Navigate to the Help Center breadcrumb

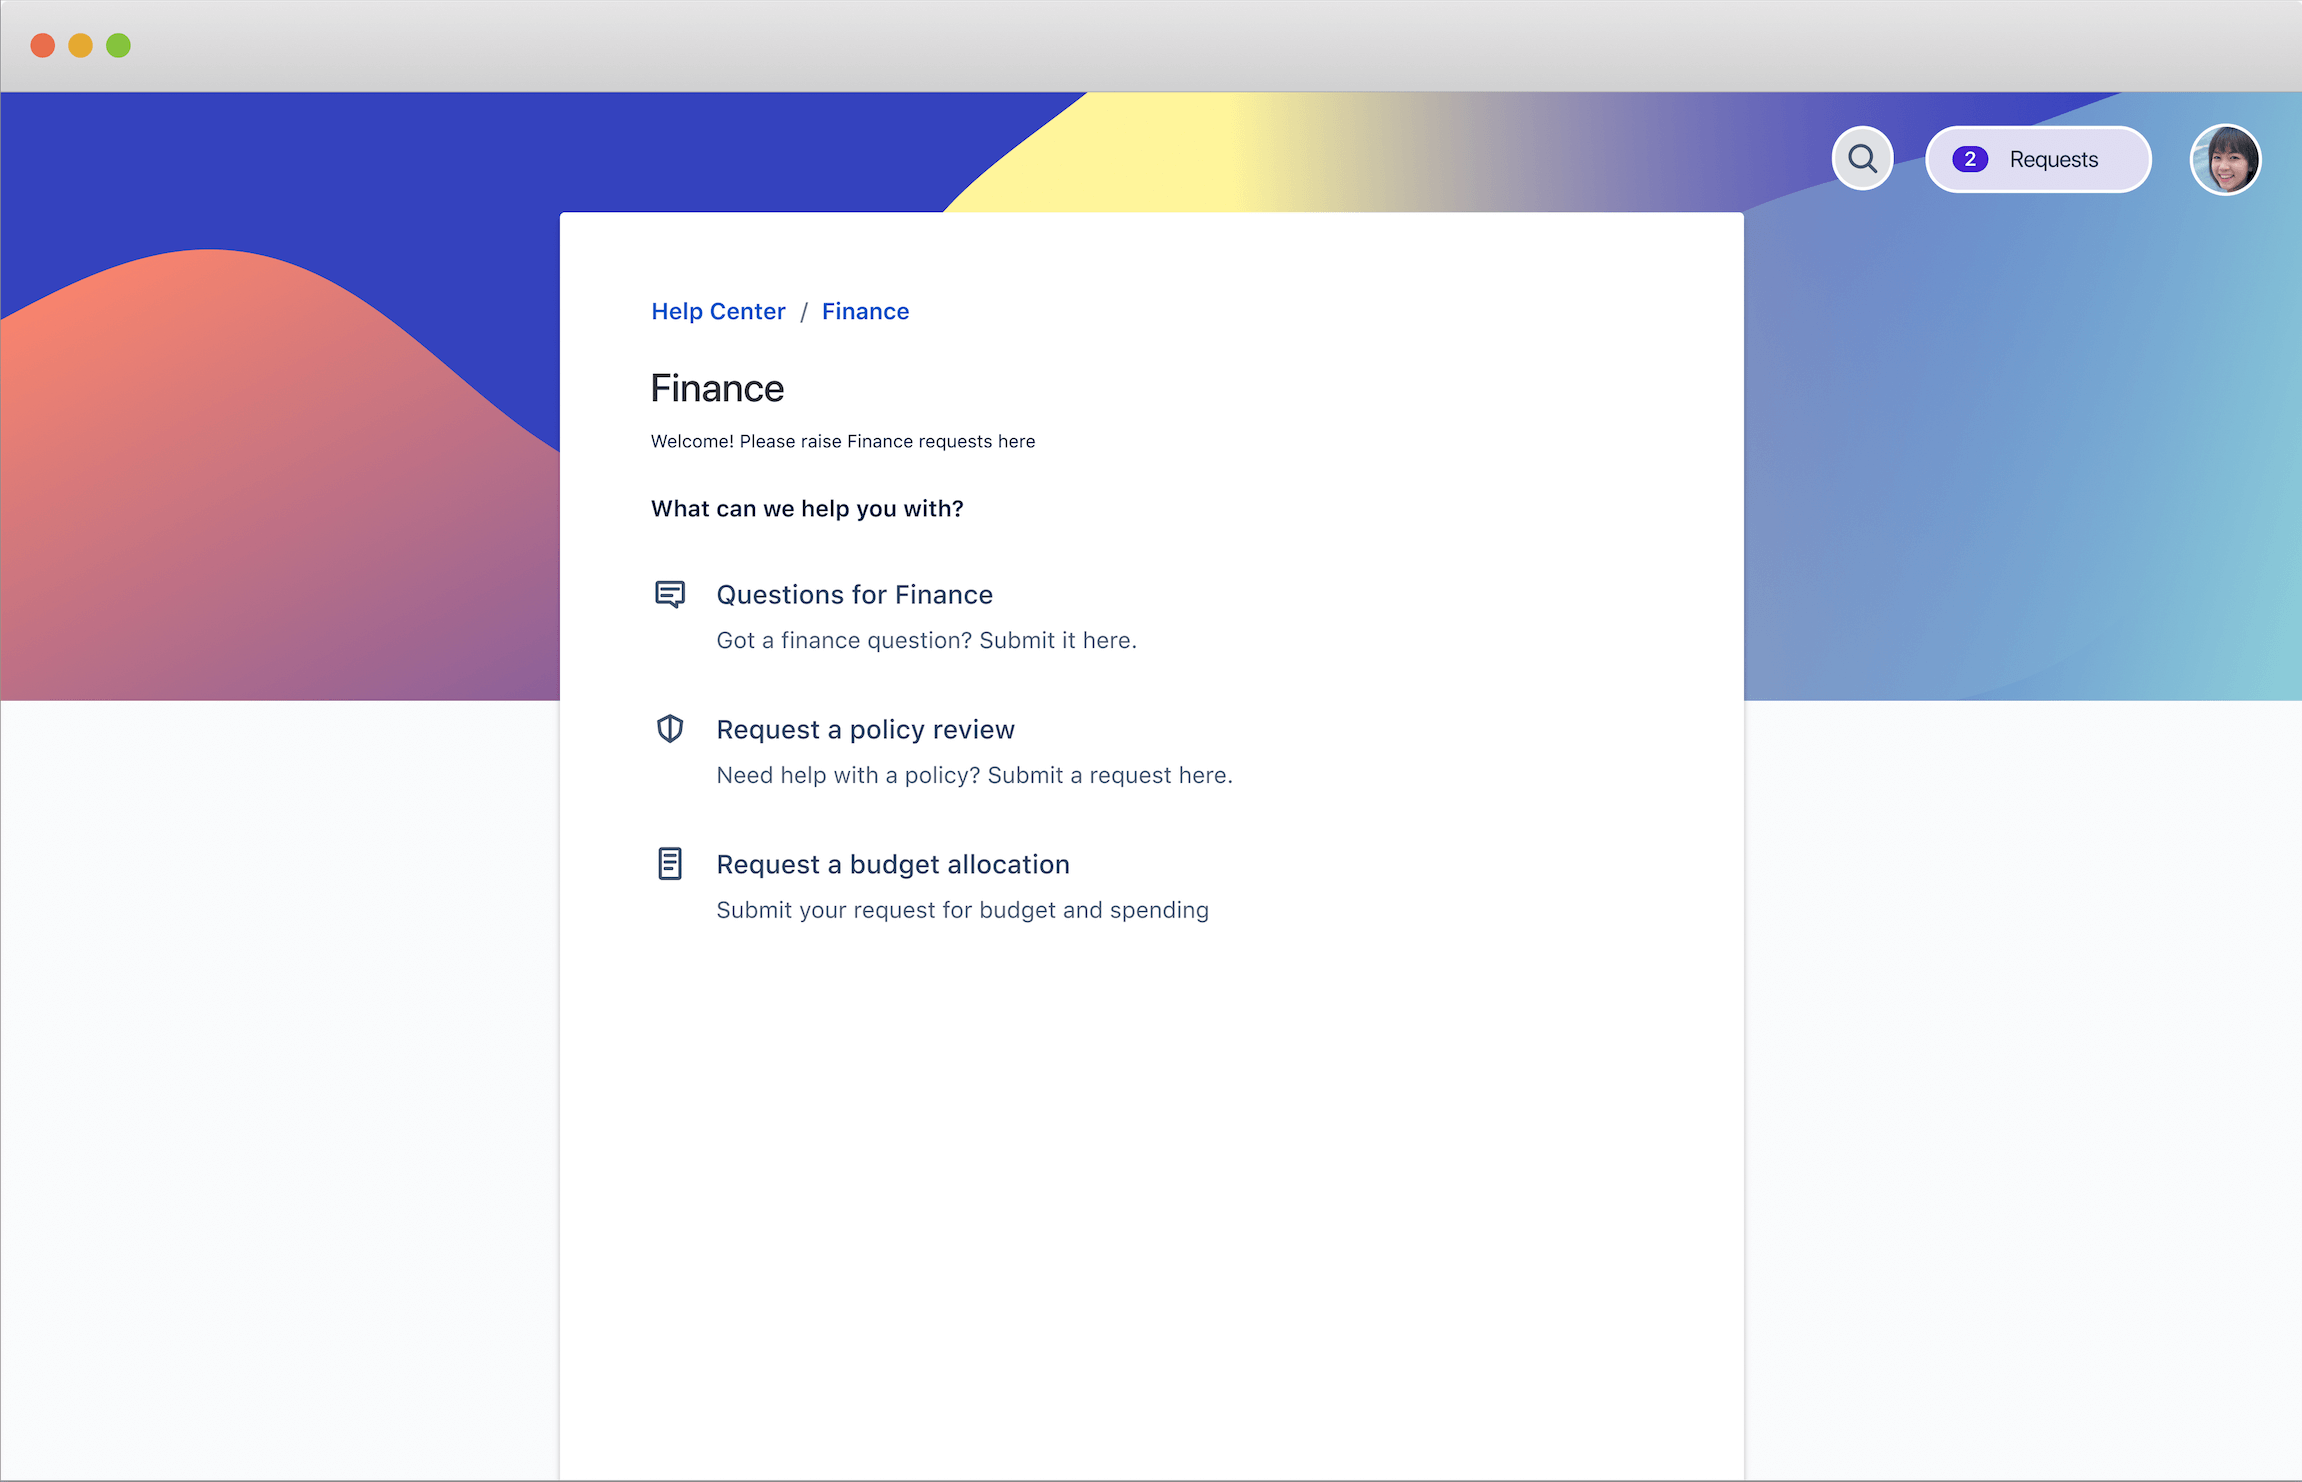(718, 311)
